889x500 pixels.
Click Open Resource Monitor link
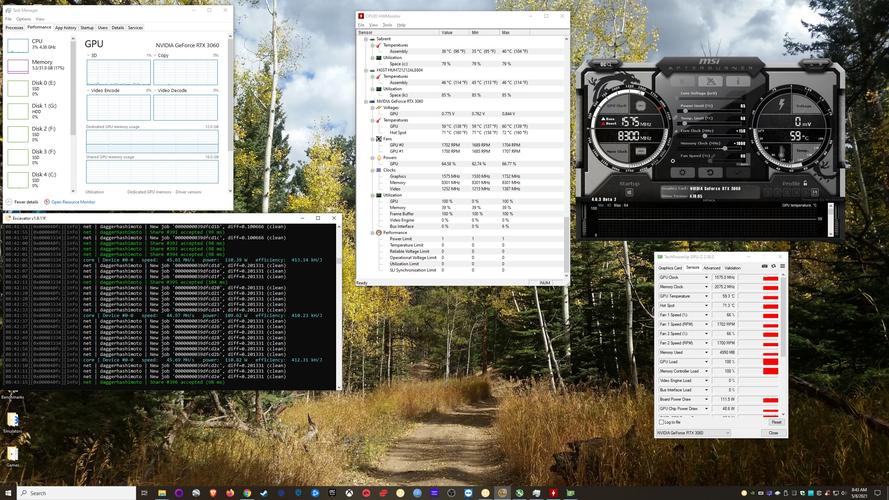pos(72,201)
